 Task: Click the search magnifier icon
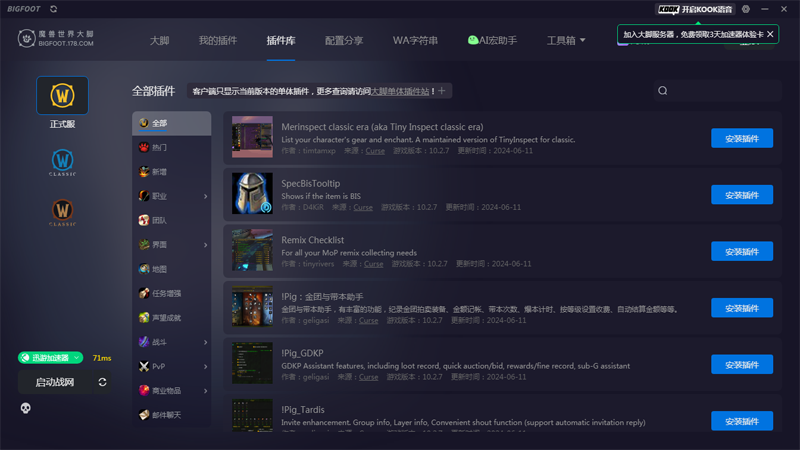[x=662, y=91]
